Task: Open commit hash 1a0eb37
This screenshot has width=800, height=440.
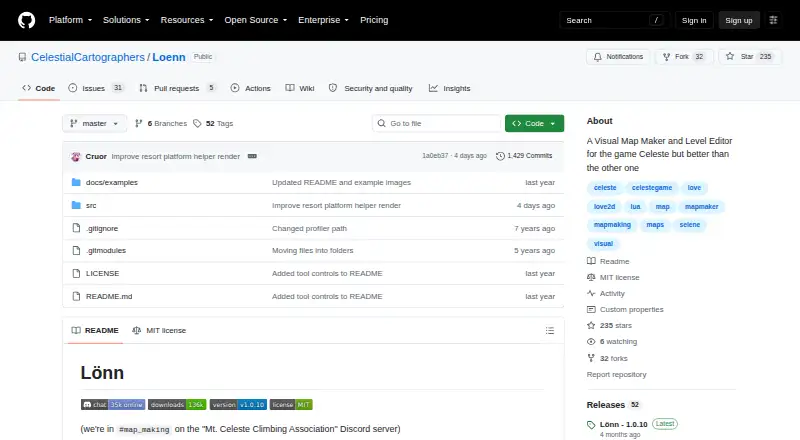Action: click(x=435, y=156)
